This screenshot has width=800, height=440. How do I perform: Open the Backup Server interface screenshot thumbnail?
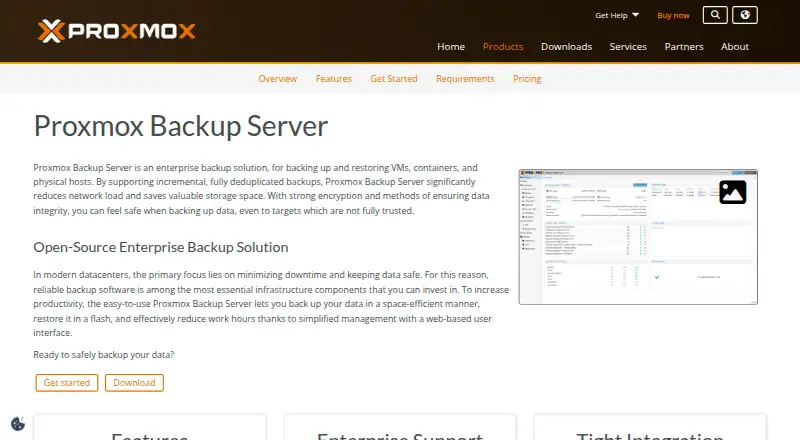tap(638, 237)
